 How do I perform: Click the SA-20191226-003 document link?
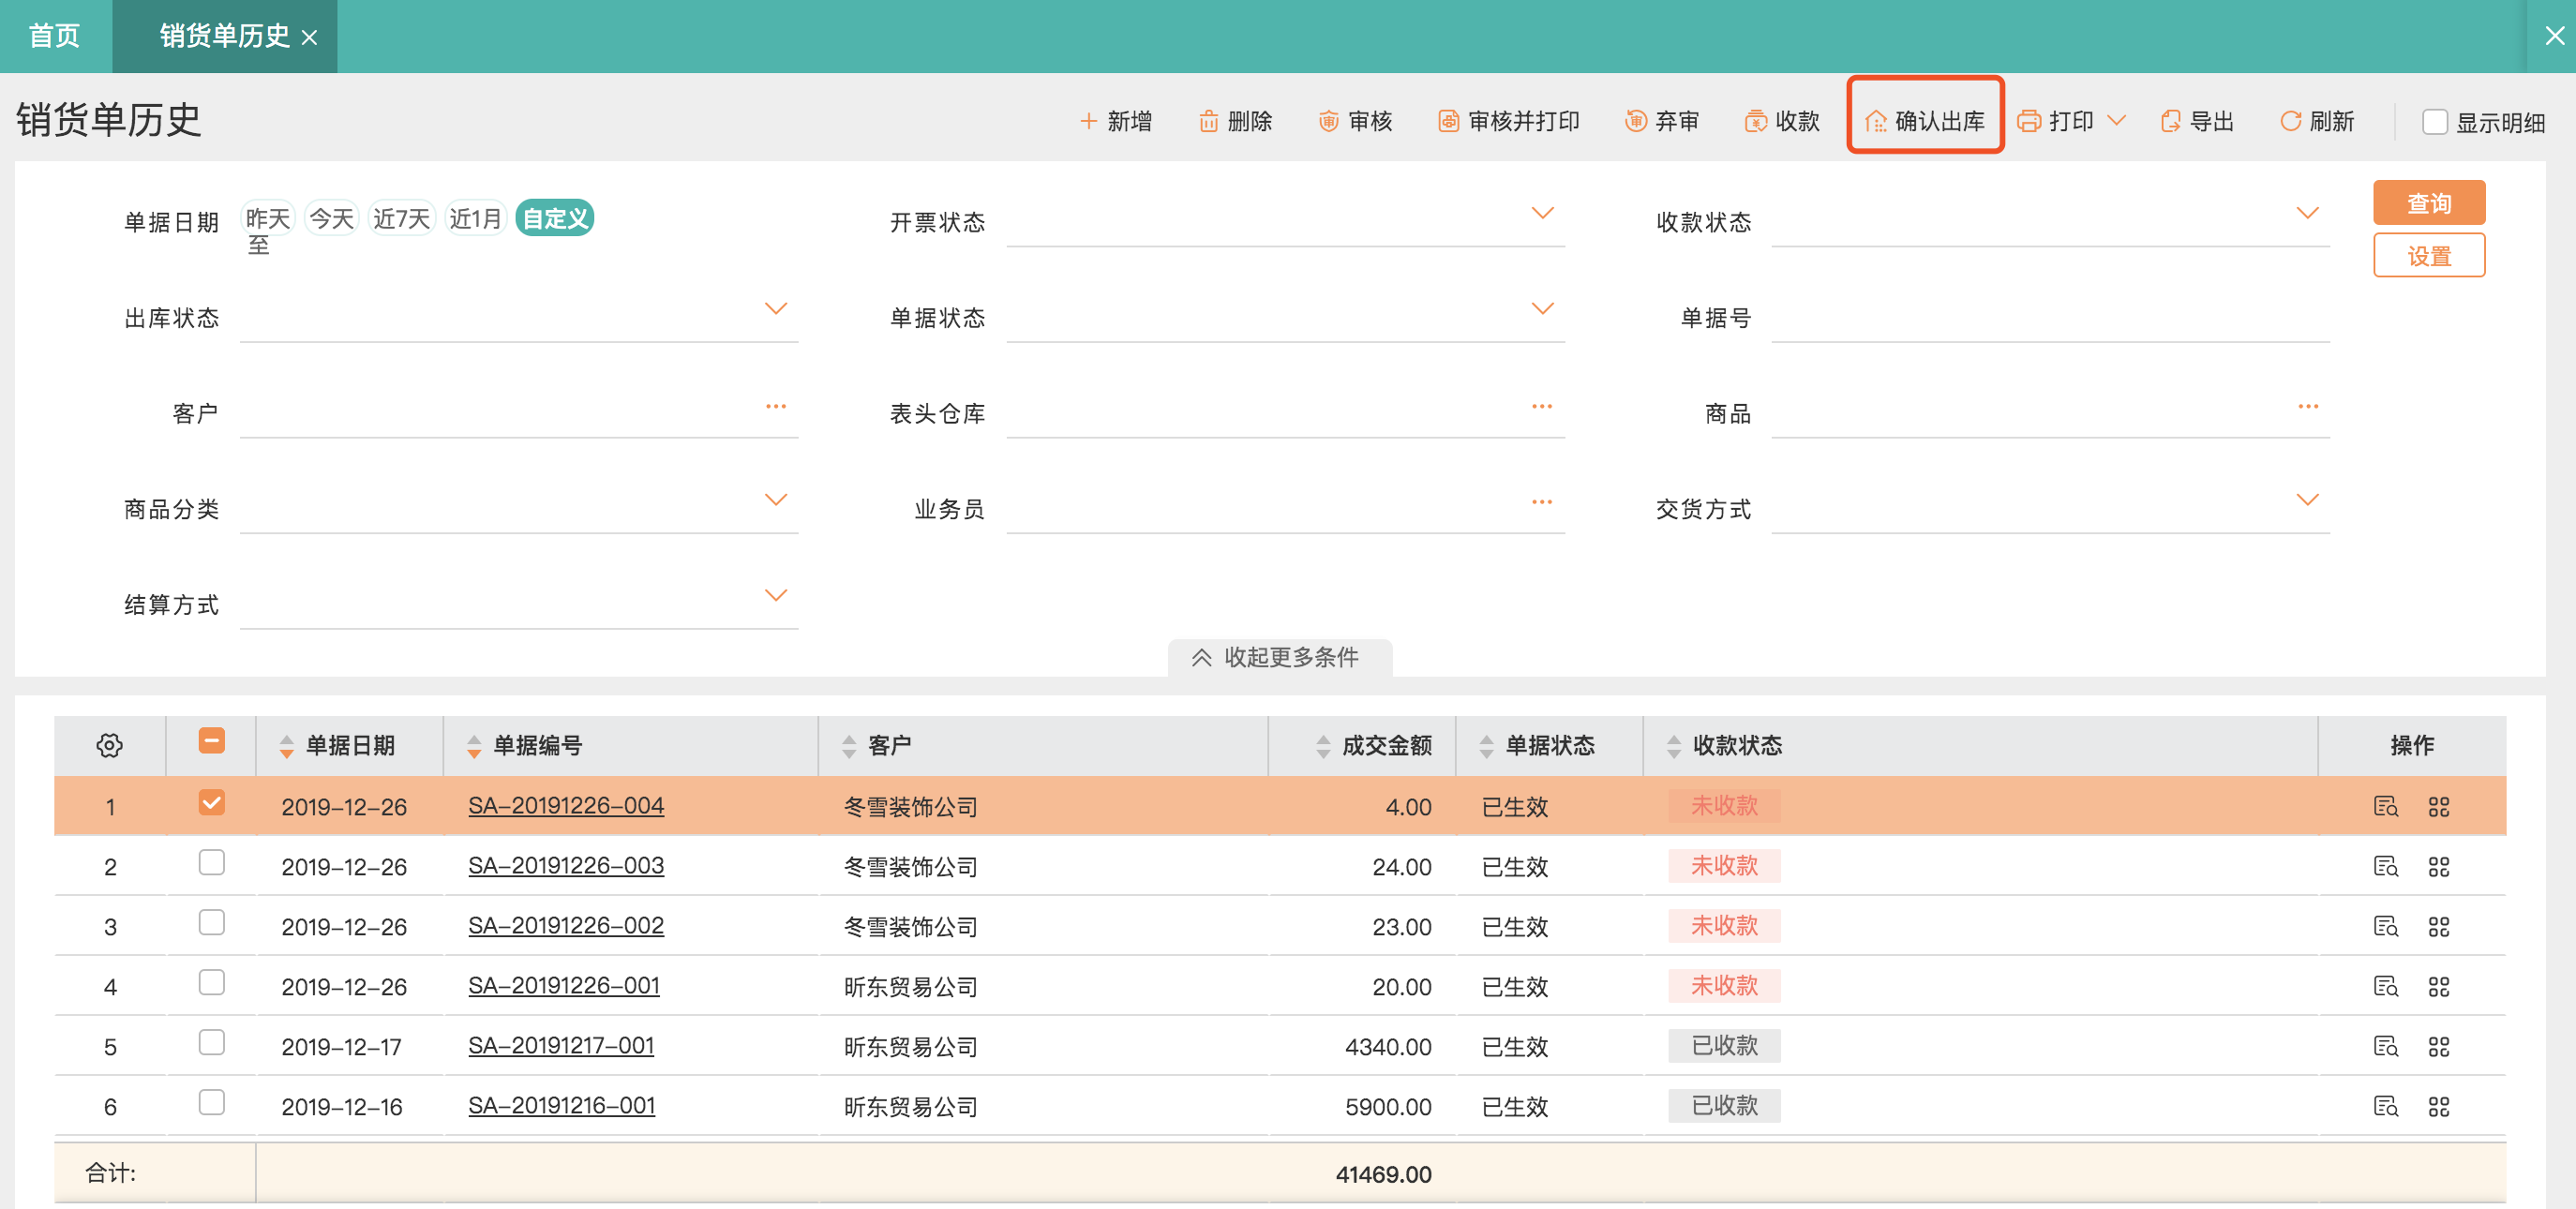(x=568, y=864)
